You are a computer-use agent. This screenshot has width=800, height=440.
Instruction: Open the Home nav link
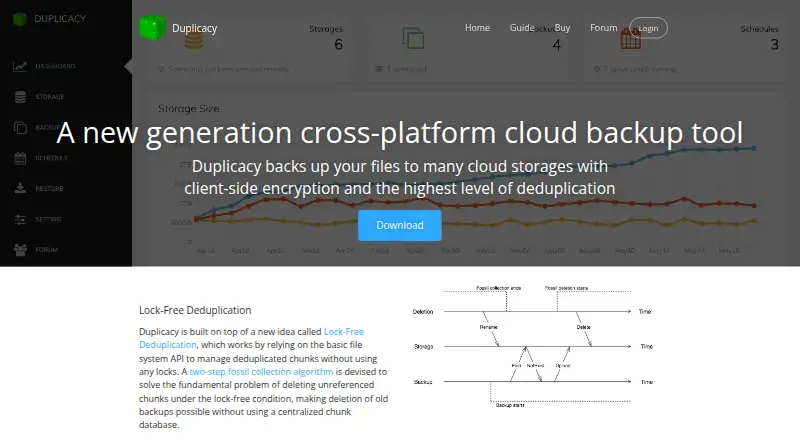[x=477, y=28]
